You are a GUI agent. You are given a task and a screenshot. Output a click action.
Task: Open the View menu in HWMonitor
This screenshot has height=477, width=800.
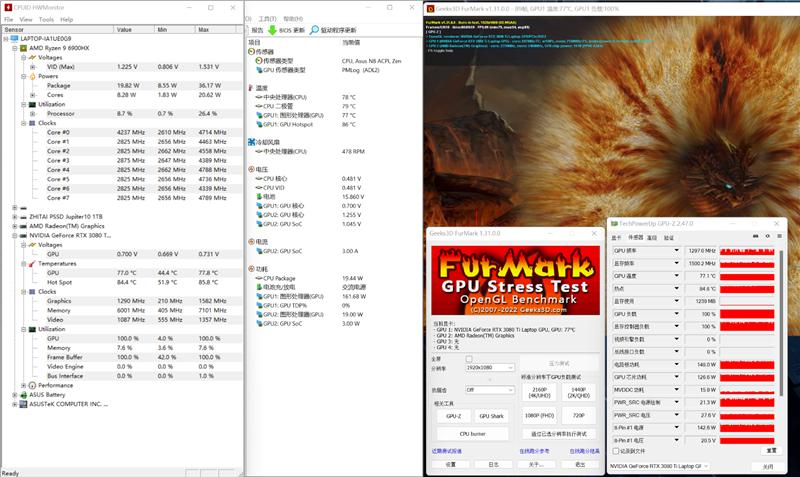coord(26,19)
